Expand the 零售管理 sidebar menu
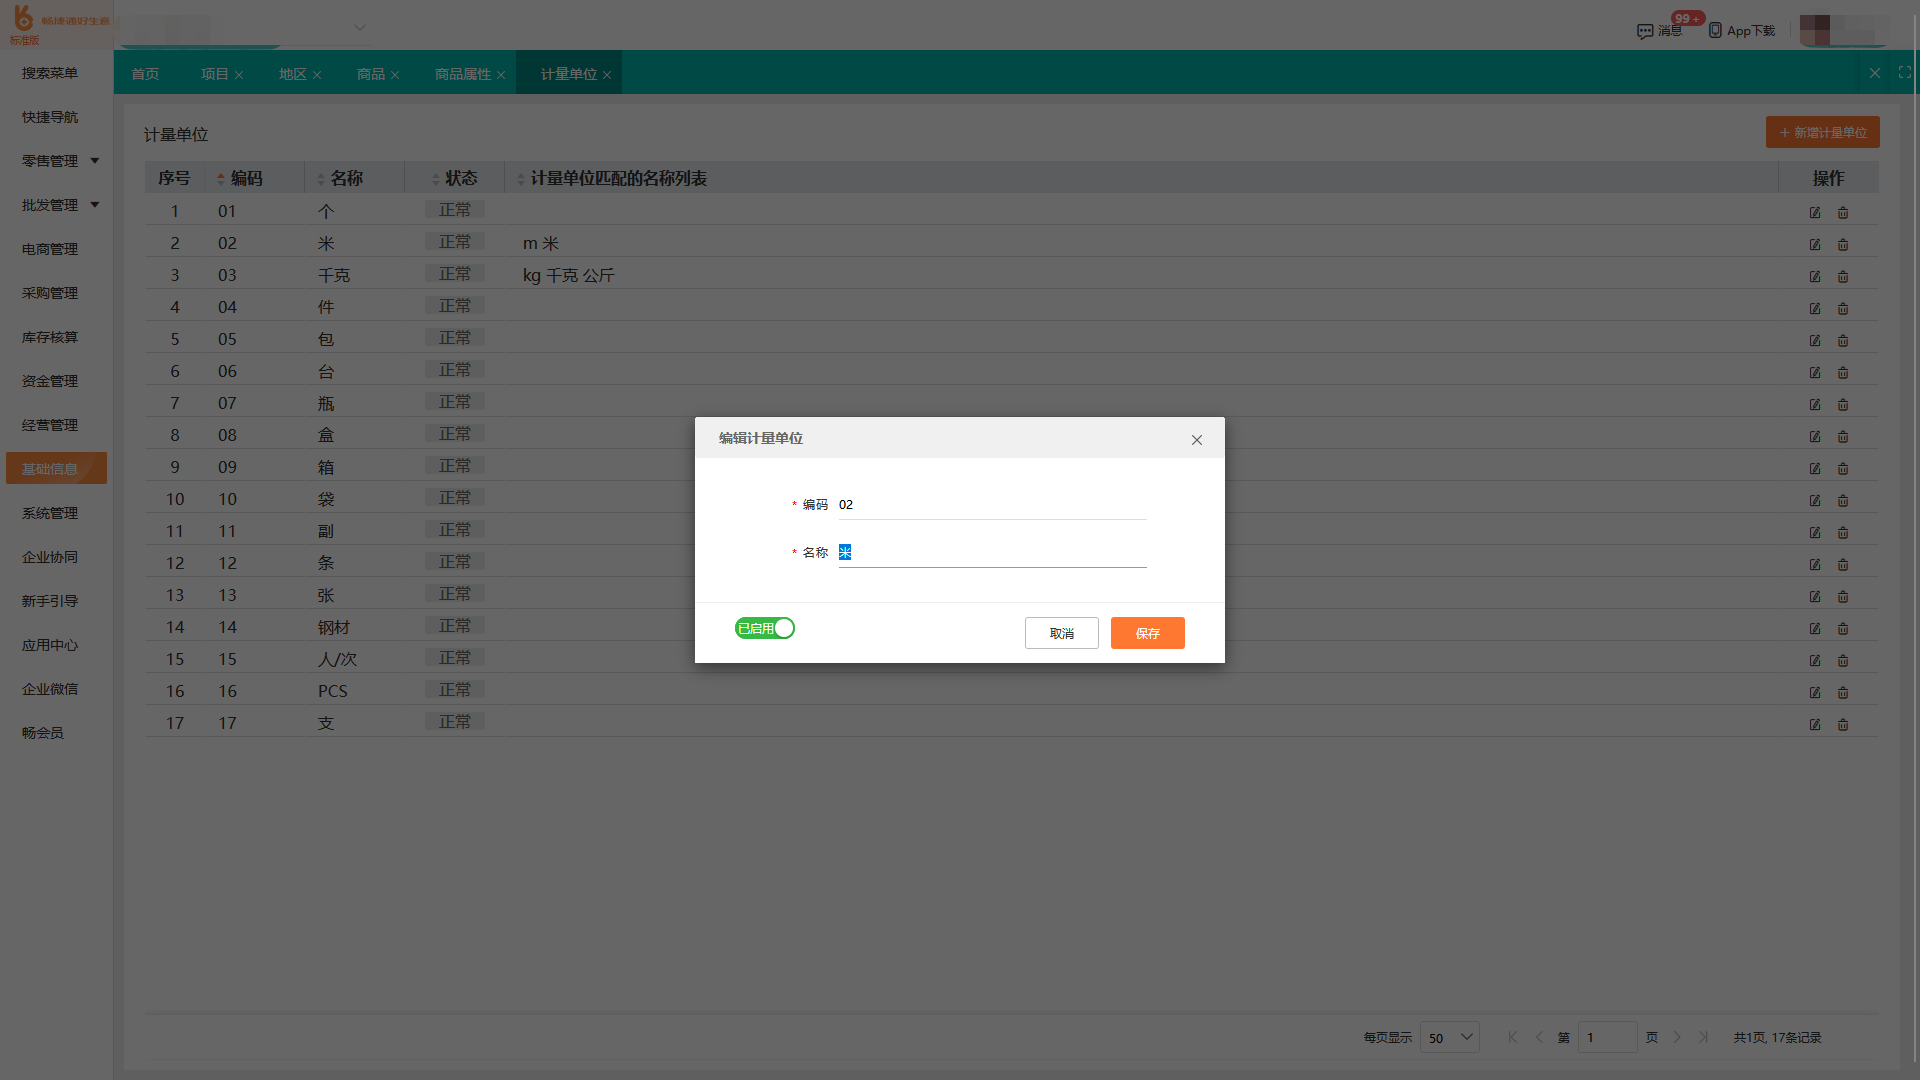Screen dimensions: 1920x1080 (x=53, y=161)
